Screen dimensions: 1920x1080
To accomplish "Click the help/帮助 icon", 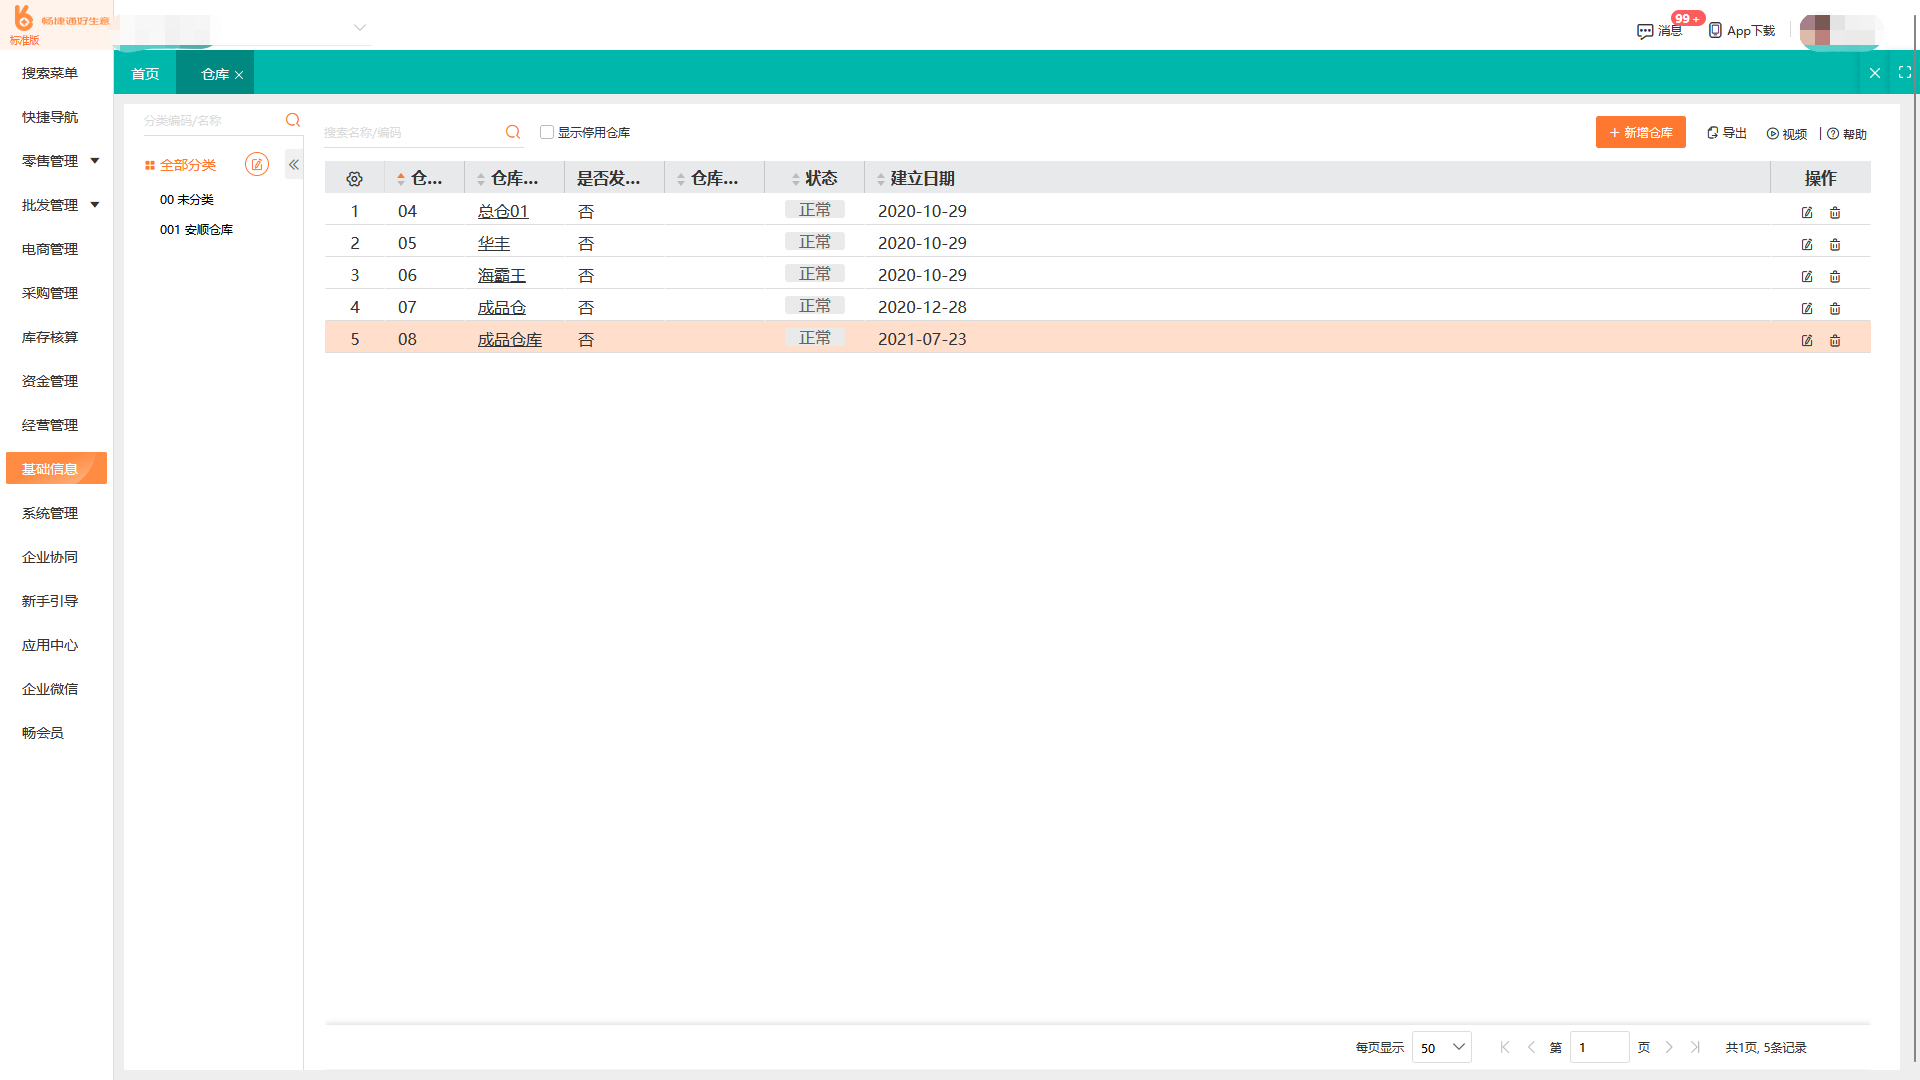I will (1846, 131).
